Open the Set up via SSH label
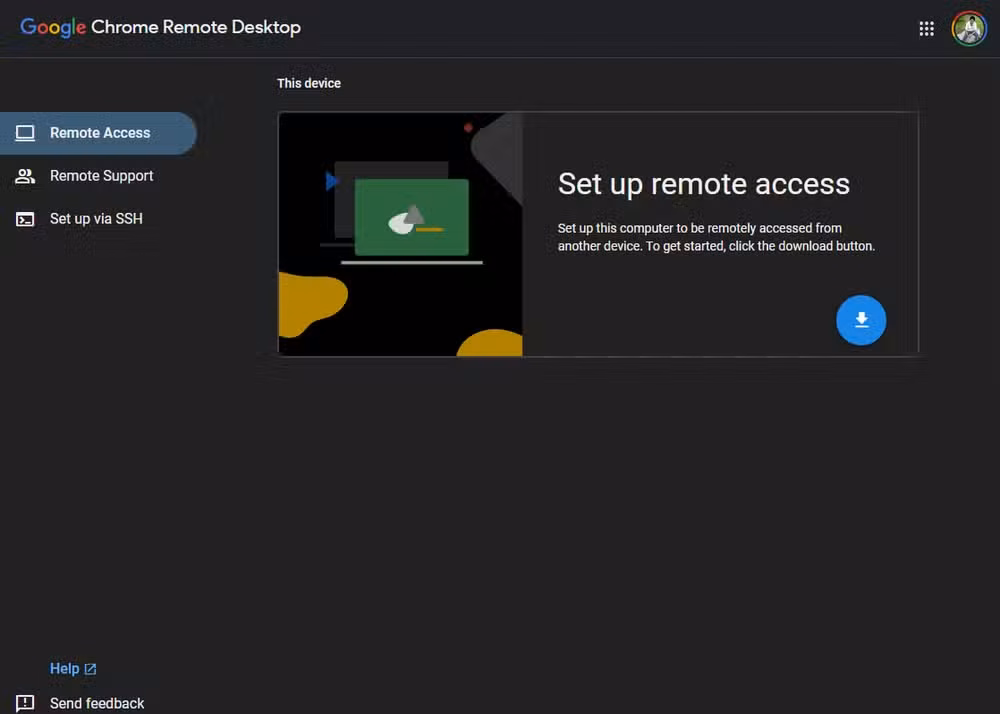Image resolution: width=1000 pixels, height=714 pixels. pyautogui.click(x=96, y=219)
